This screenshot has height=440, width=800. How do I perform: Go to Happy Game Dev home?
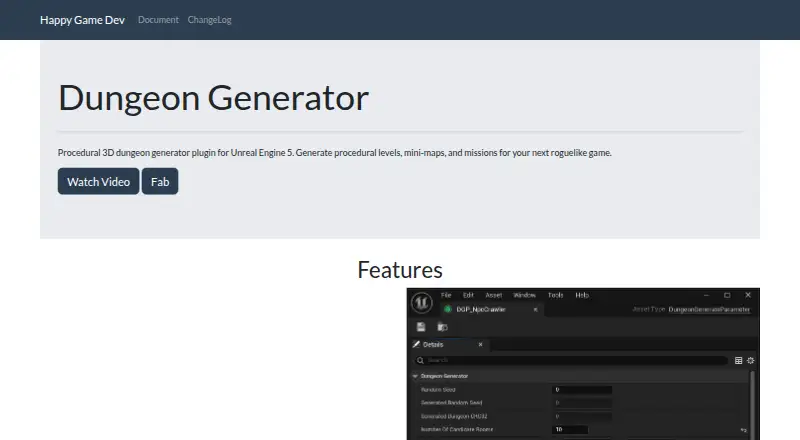click(82, 20)
